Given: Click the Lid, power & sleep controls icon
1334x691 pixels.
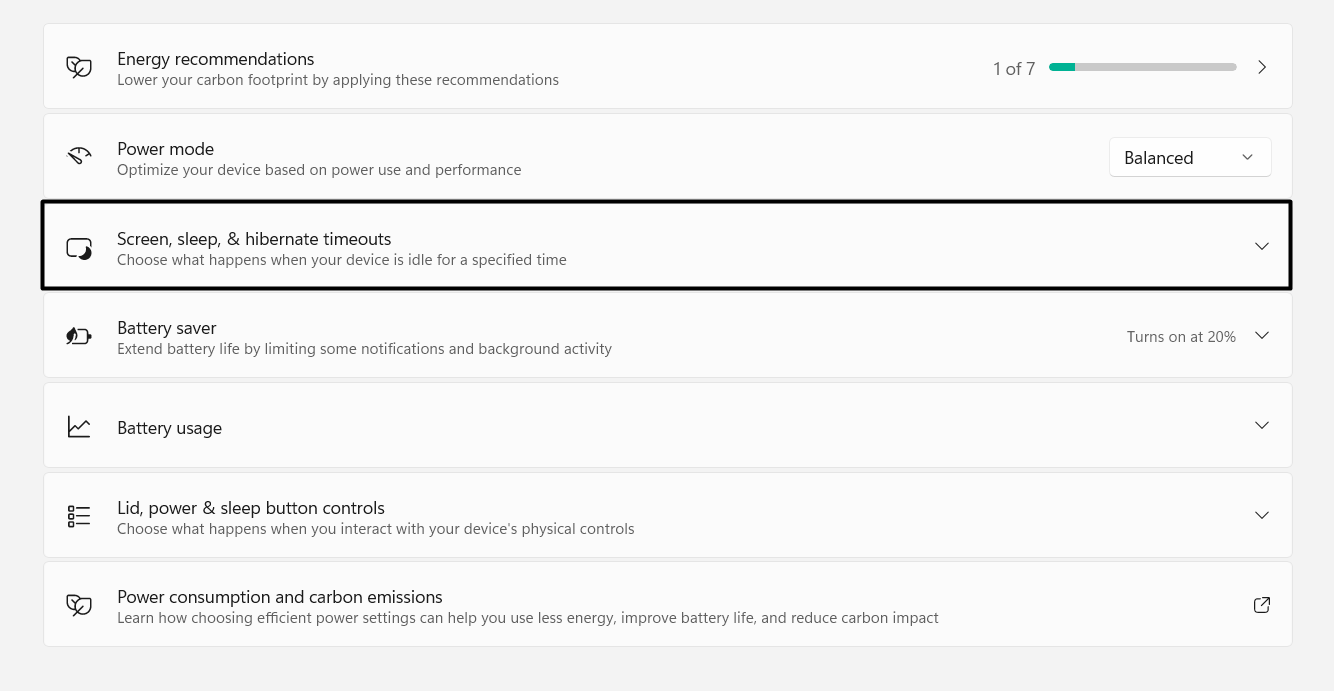Looking at the screenshot, I should [78, 515].
